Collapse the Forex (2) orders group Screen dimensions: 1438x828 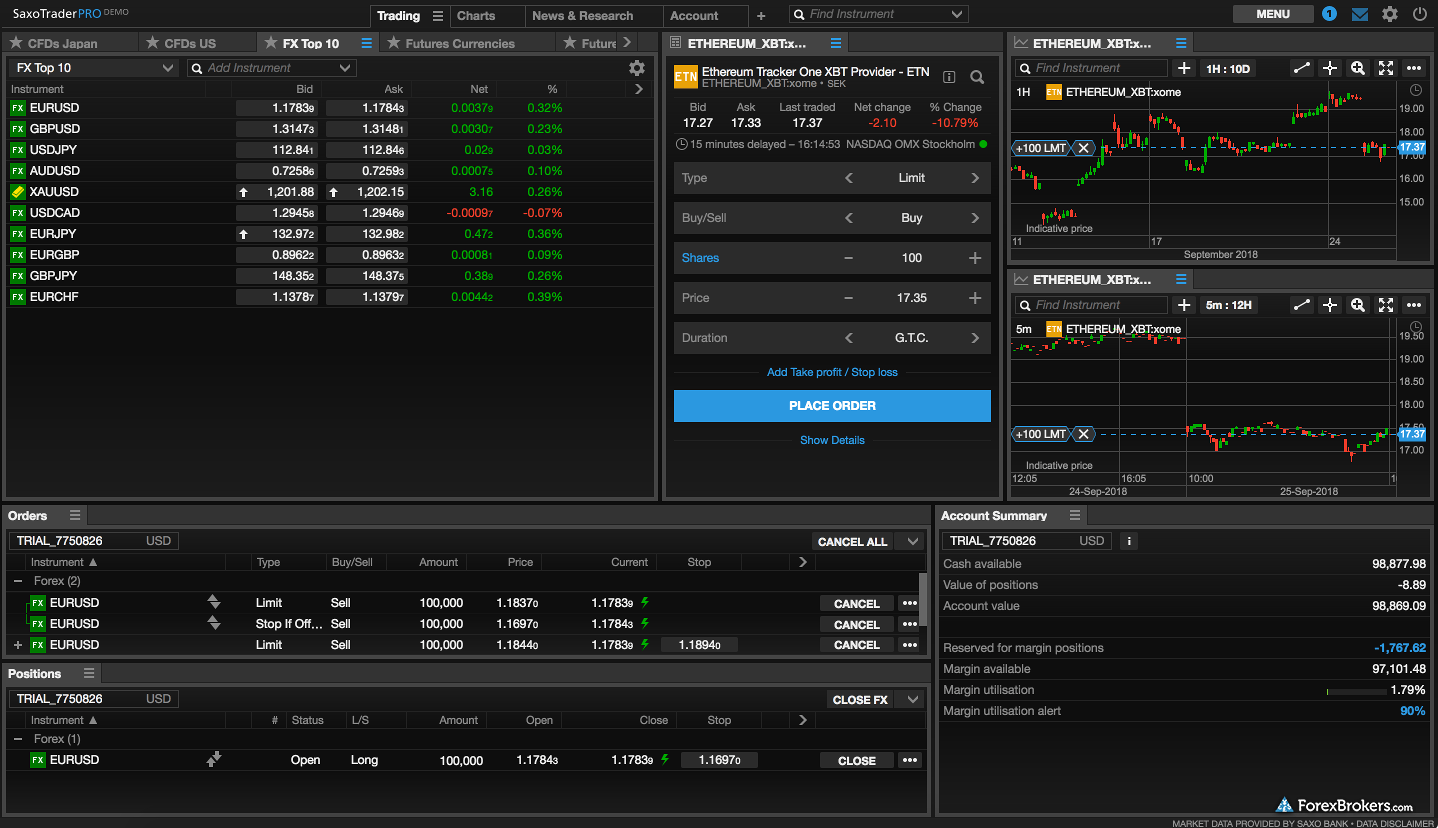(17, 581)
